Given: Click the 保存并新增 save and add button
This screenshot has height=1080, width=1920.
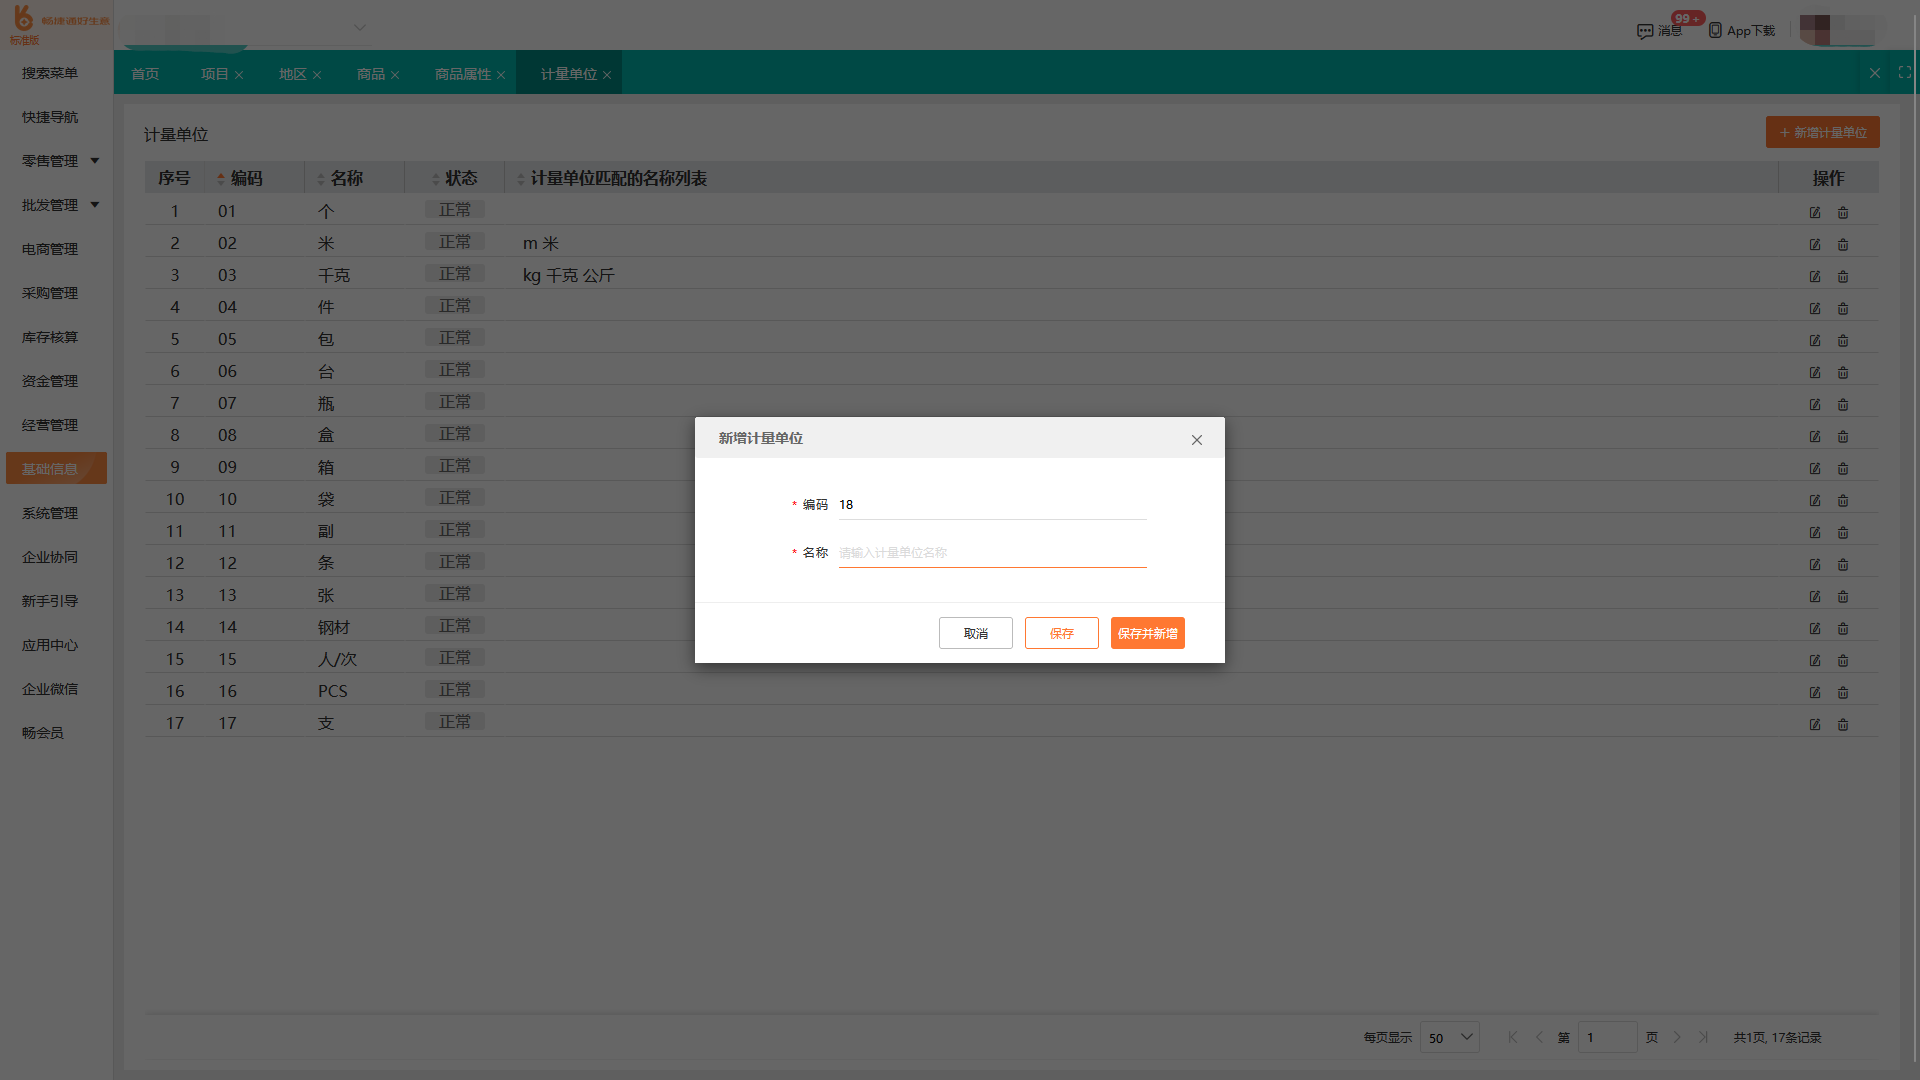Looking at the screenshot, I should [x=1147, y=633].
